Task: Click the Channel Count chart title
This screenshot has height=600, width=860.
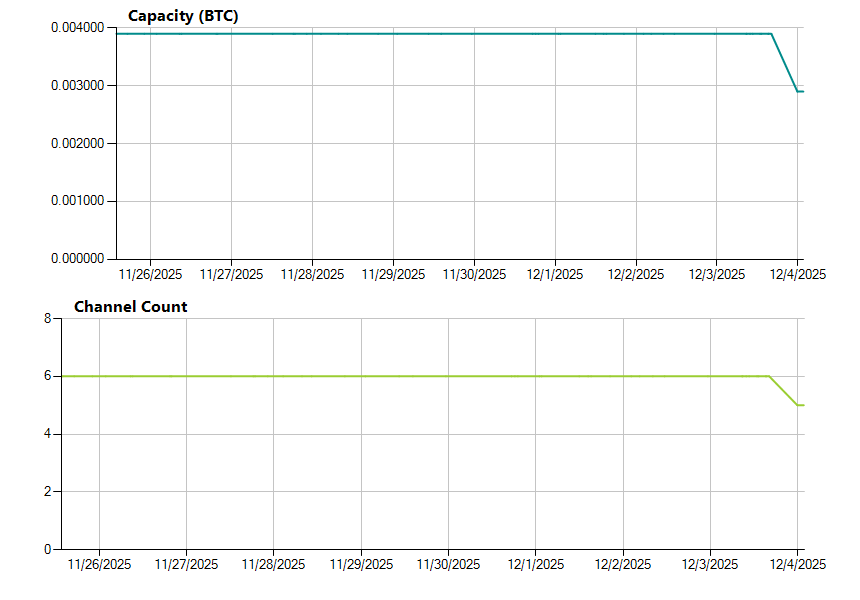Action: 130,306
